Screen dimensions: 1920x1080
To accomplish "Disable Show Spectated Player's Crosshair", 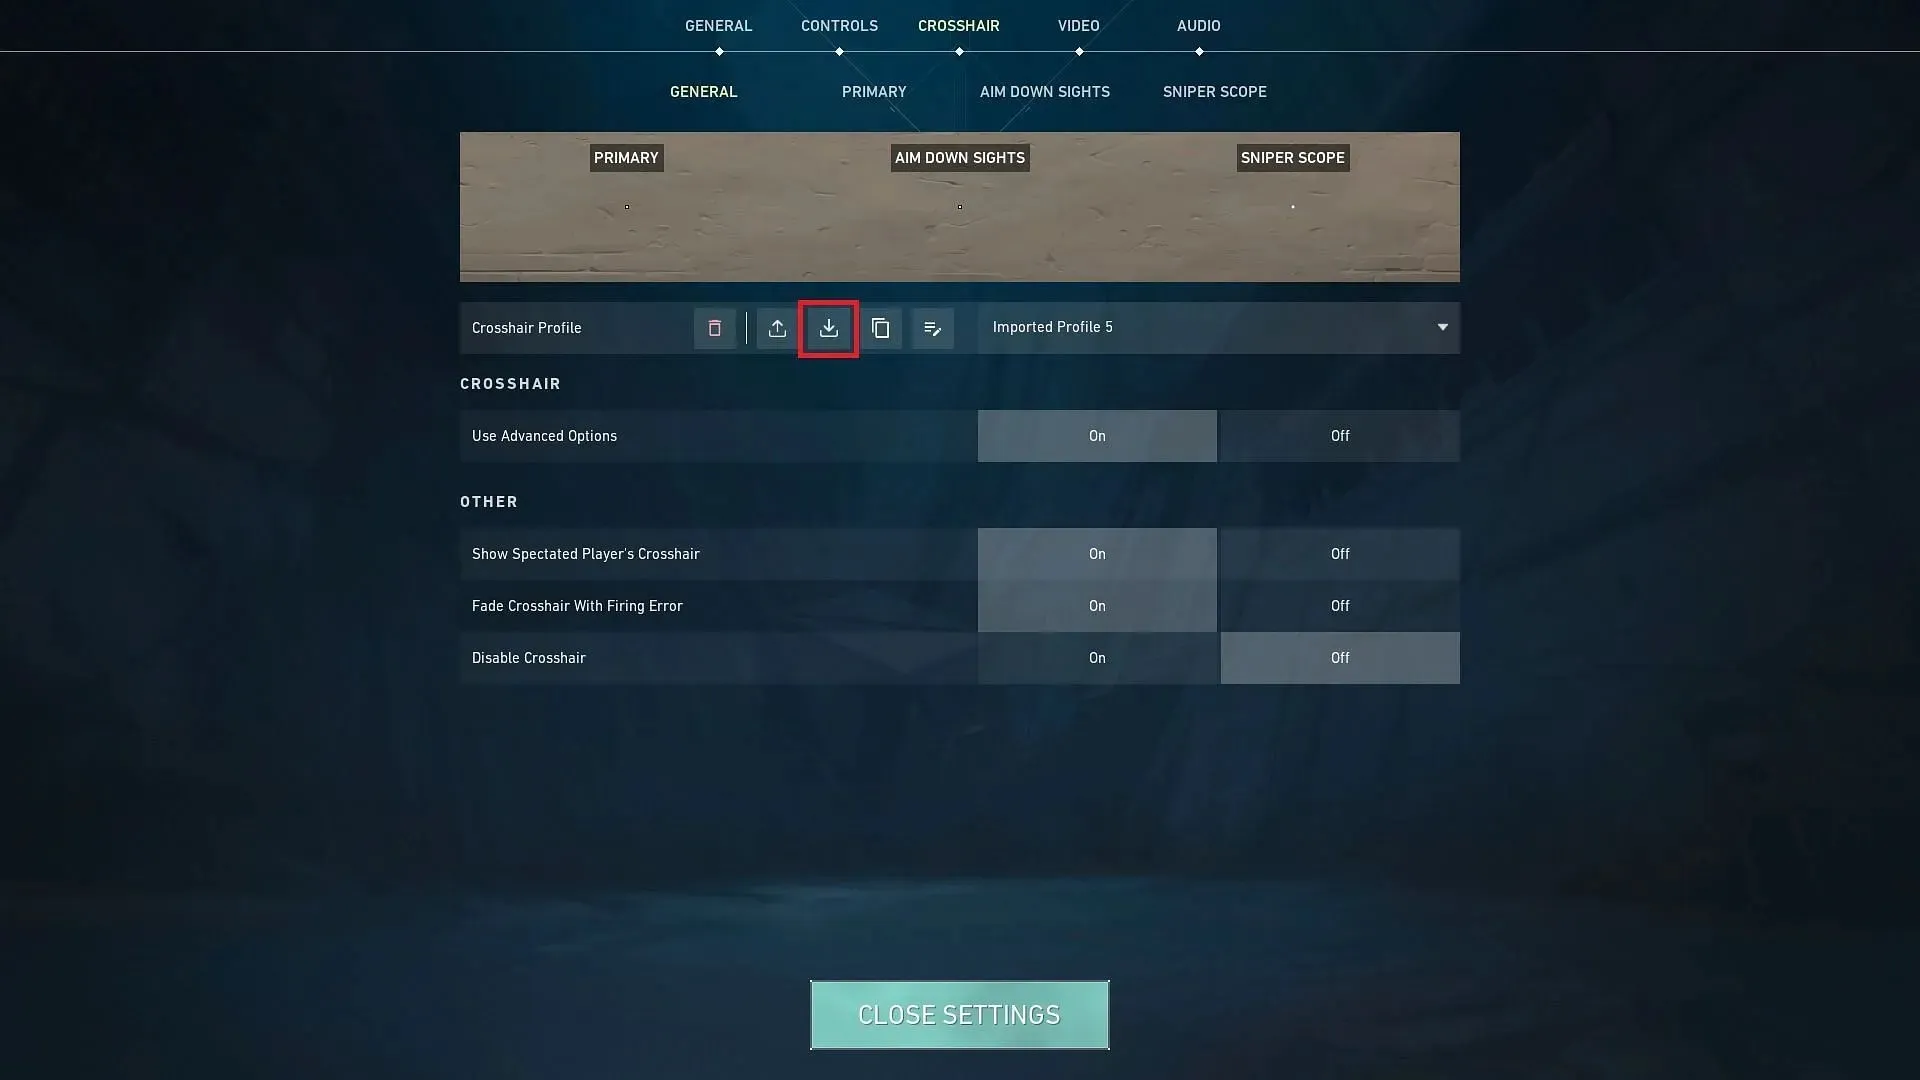I will coord(1340,553).
